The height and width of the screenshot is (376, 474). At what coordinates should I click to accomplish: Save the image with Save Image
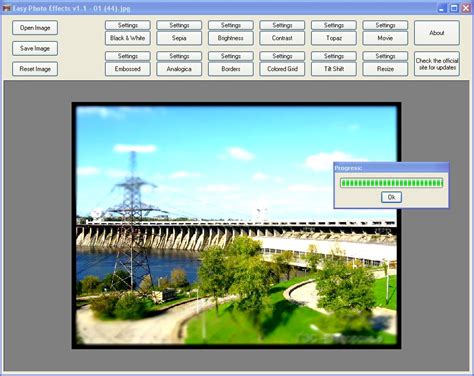pyautogui.click(x=35, y=48)
